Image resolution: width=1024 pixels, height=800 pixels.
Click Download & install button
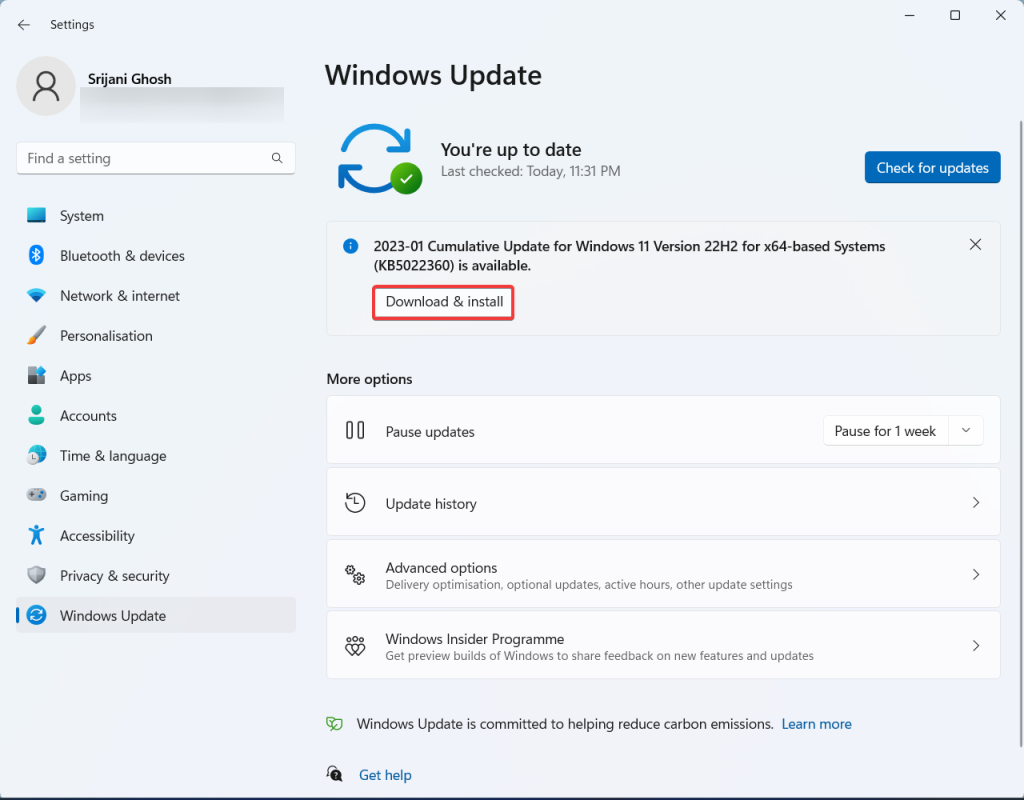click(x=443, y=302)
